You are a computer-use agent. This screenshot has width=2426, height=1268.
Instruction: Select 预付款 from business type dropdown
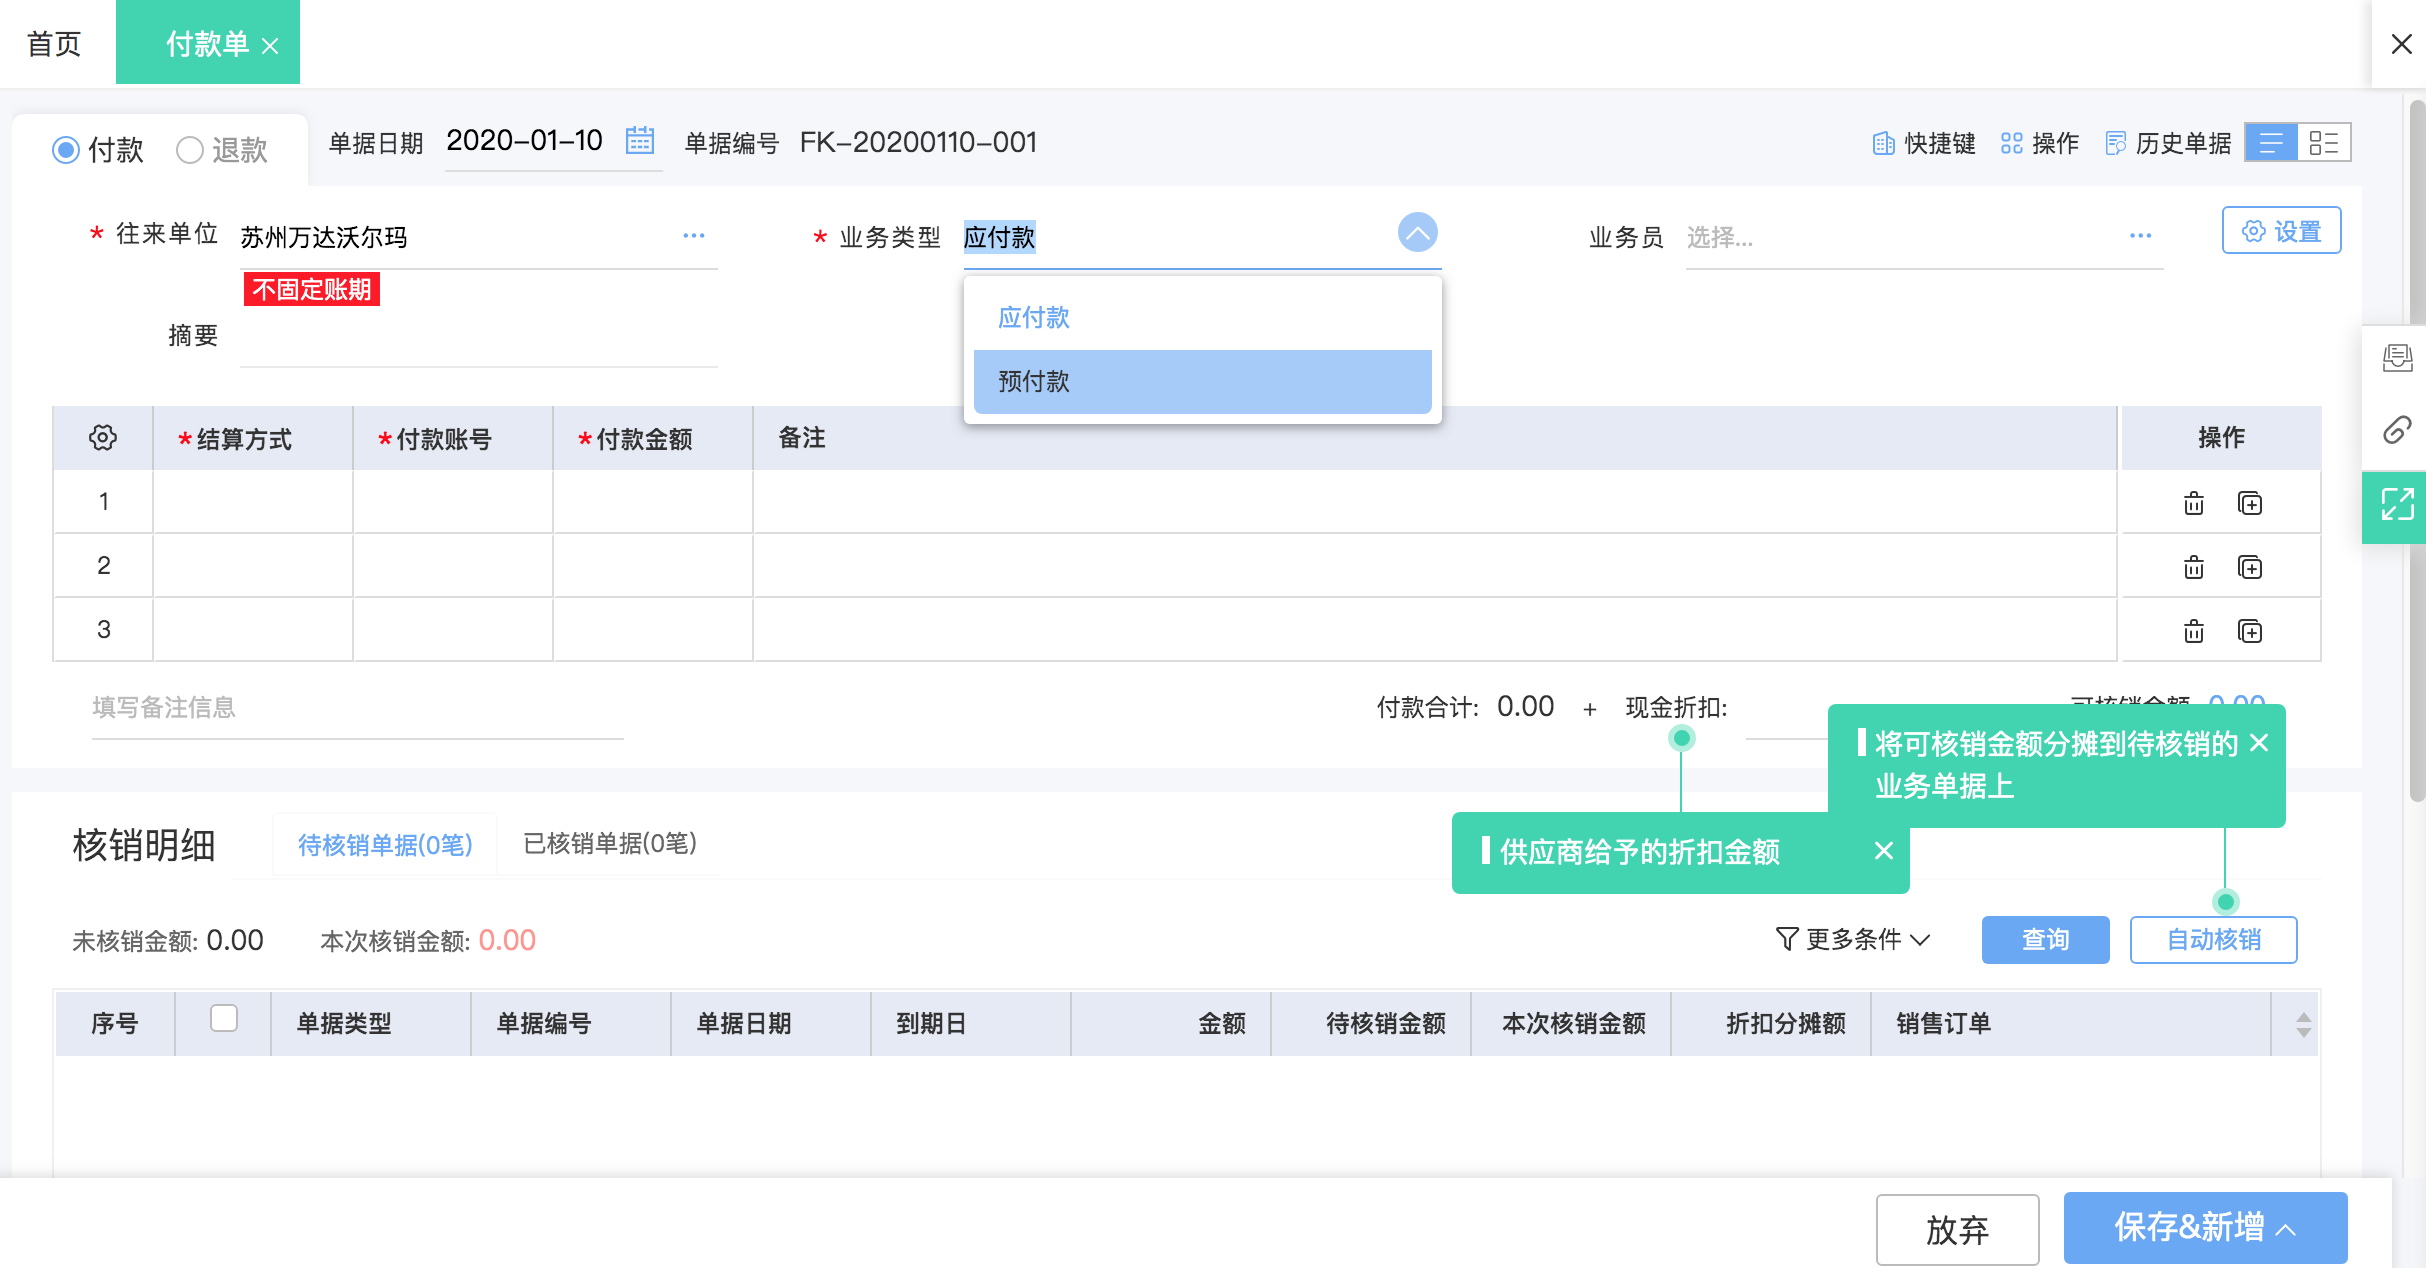[1200, 380]
